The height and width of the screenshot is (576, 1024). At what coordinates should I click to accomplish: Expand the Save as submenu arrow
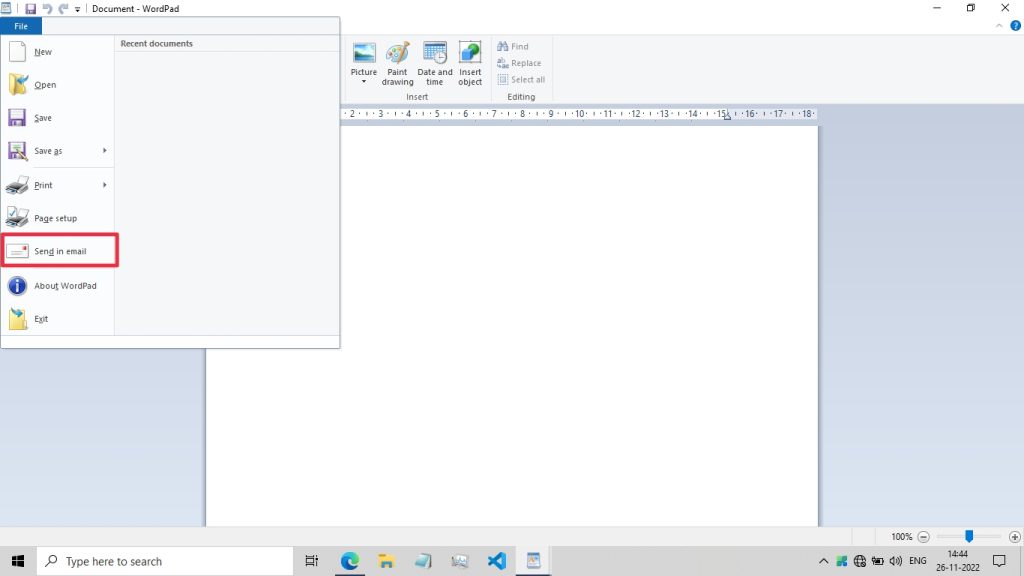[104, 151]
